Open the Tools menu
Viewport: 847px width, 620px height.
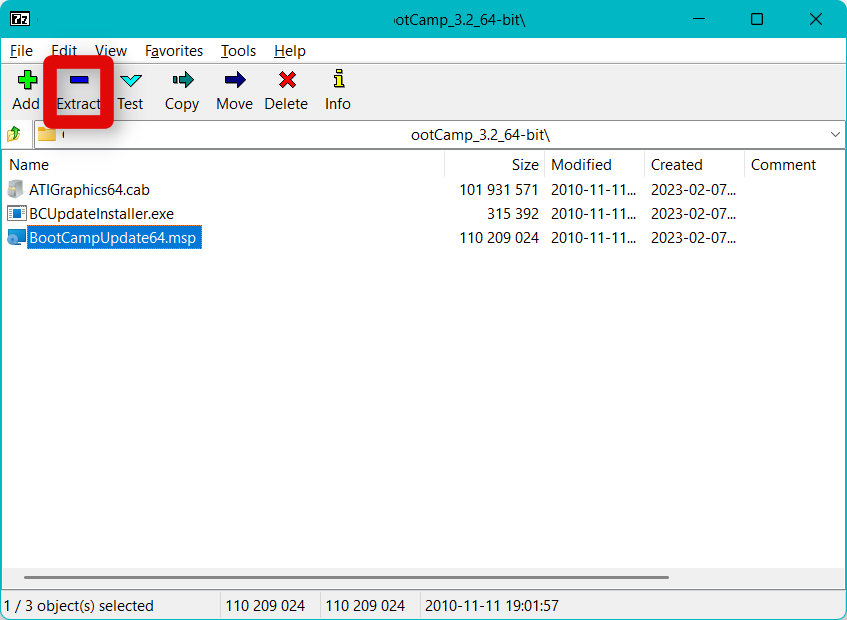coord(238,51)
